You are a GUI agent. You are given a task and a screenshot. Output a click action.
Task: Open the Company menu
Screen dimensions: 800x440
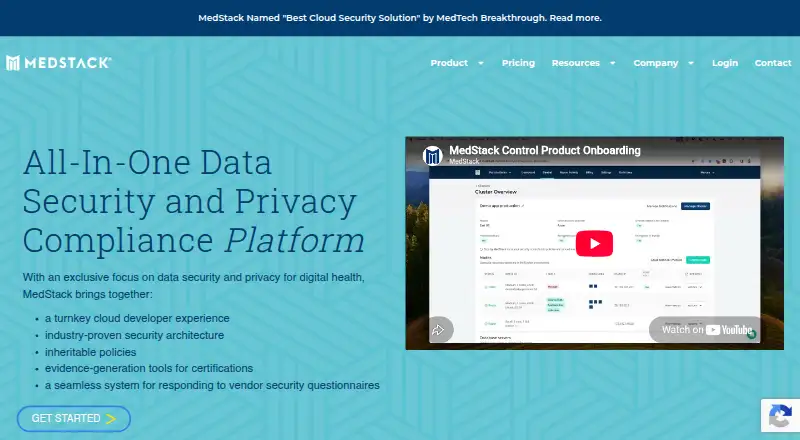point(656,63)
